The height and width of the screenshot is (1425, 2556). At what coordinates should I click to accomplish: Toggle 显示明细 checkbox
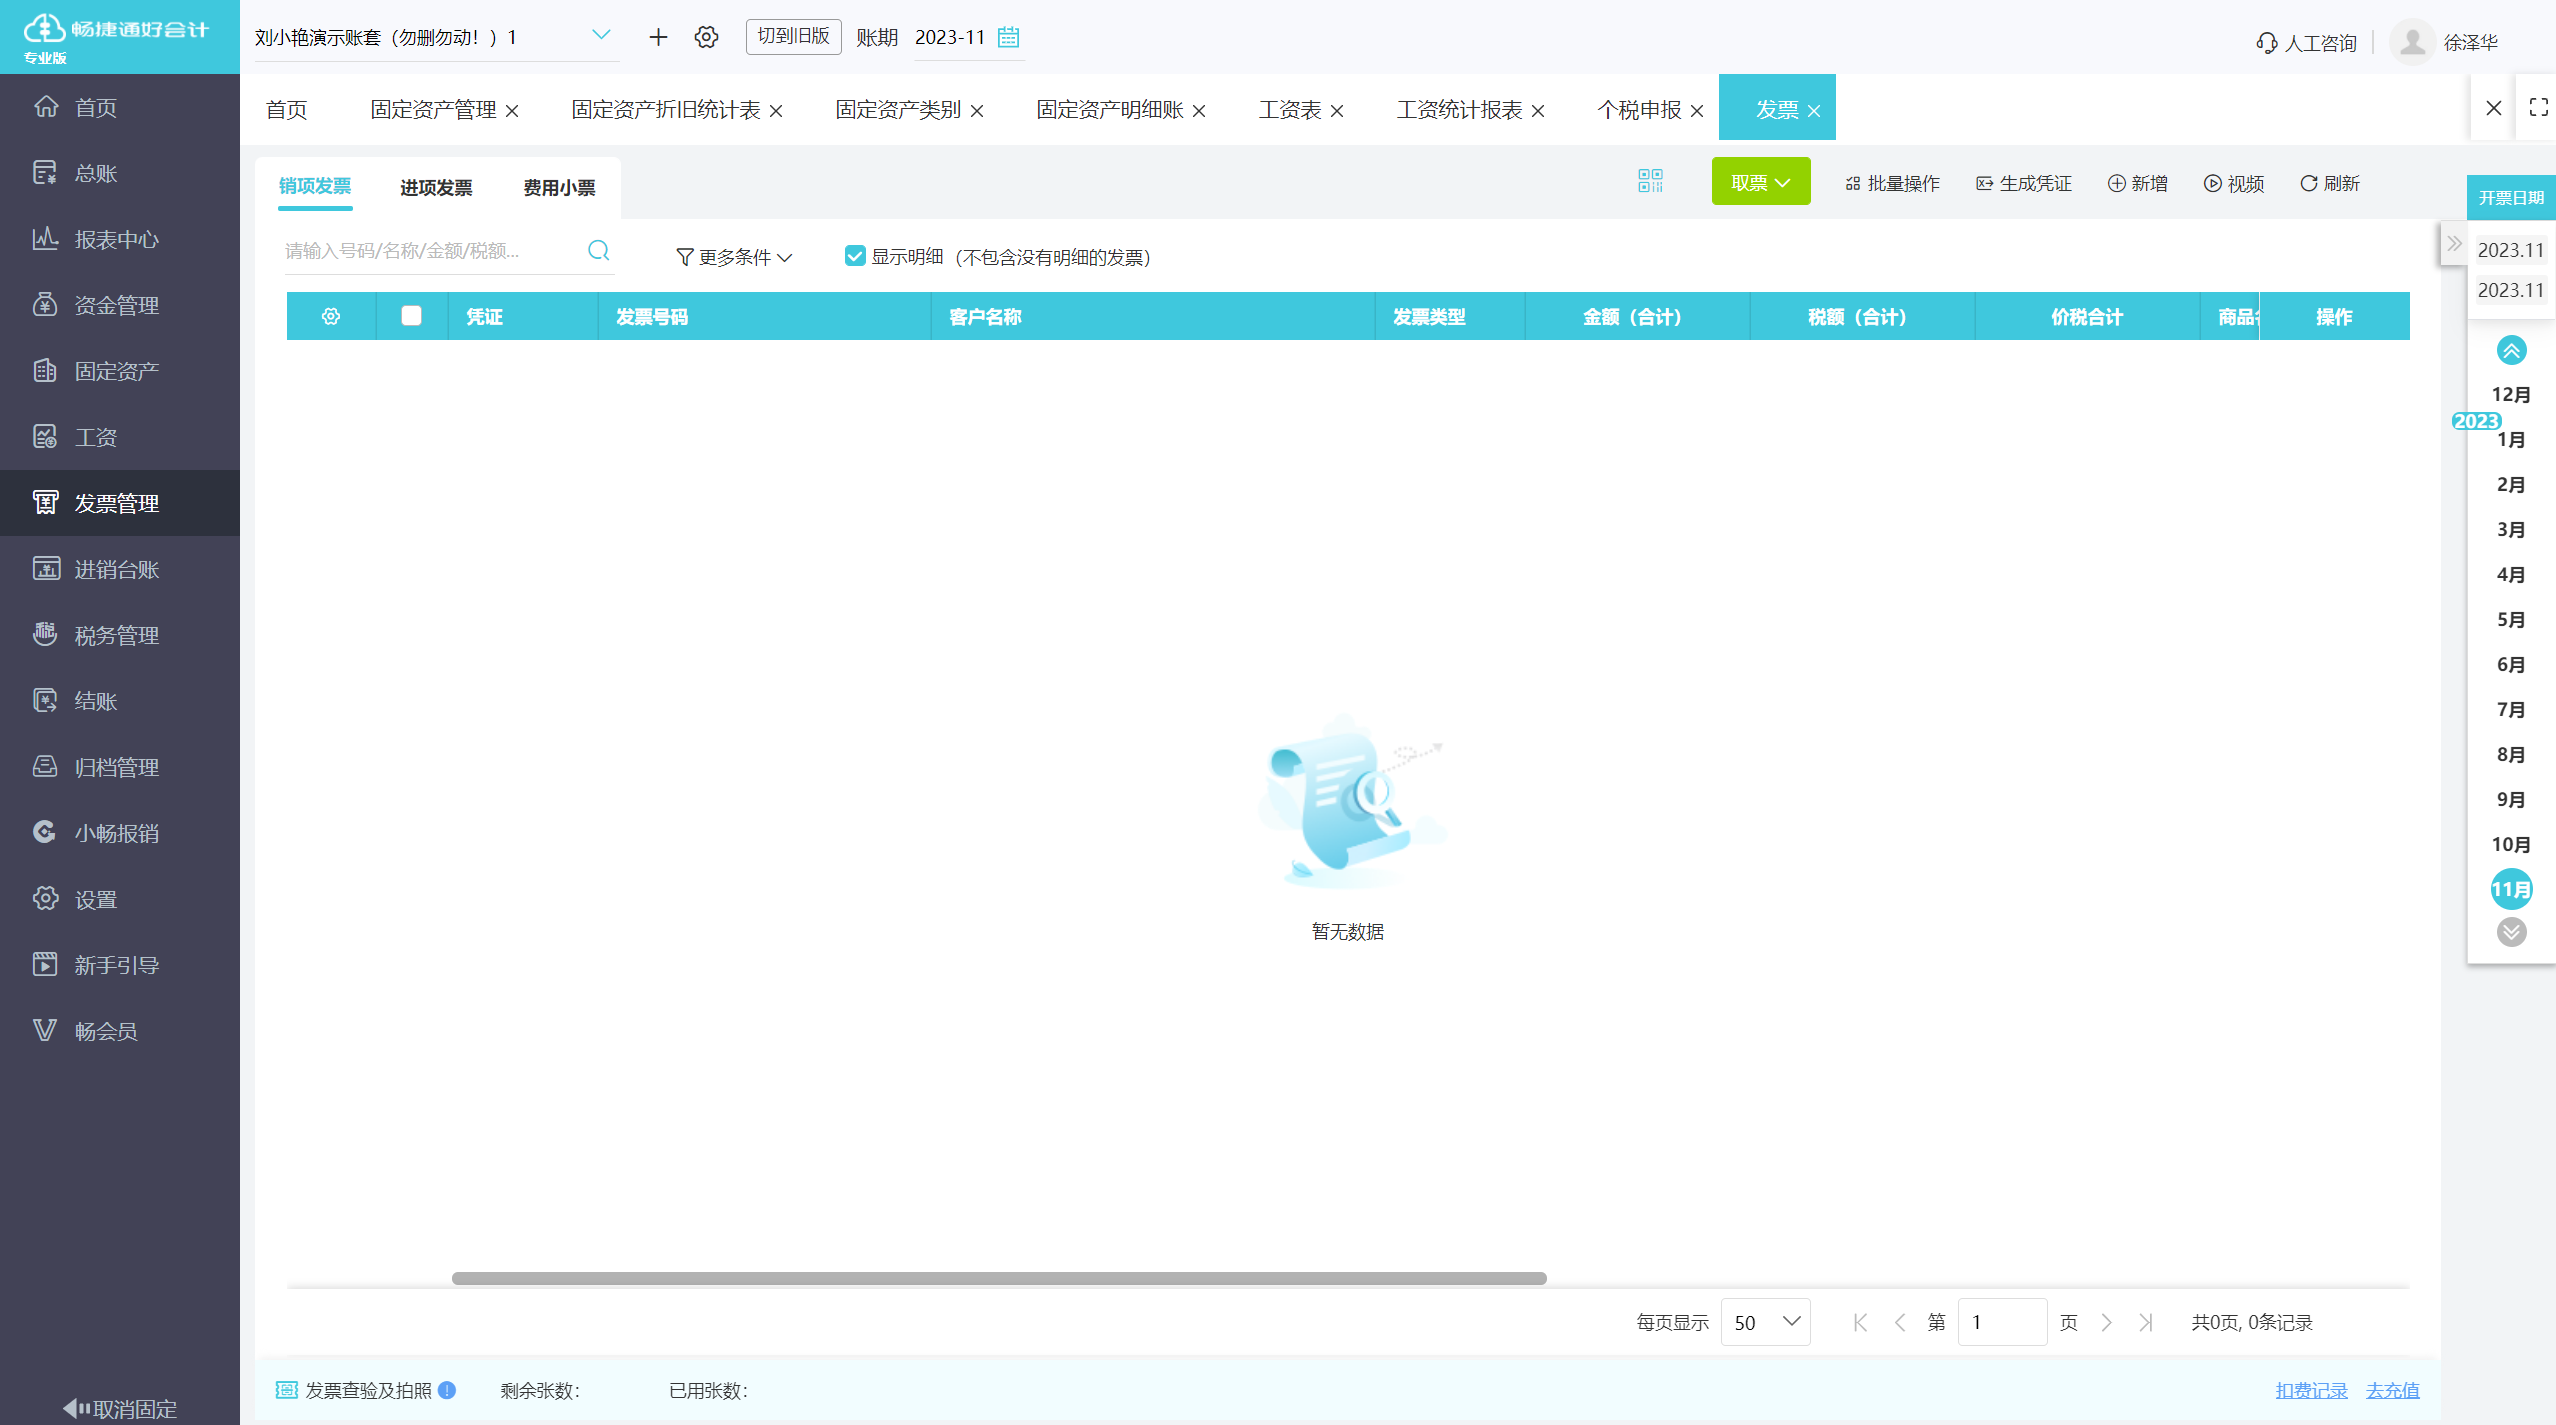[x=849, y=256]
